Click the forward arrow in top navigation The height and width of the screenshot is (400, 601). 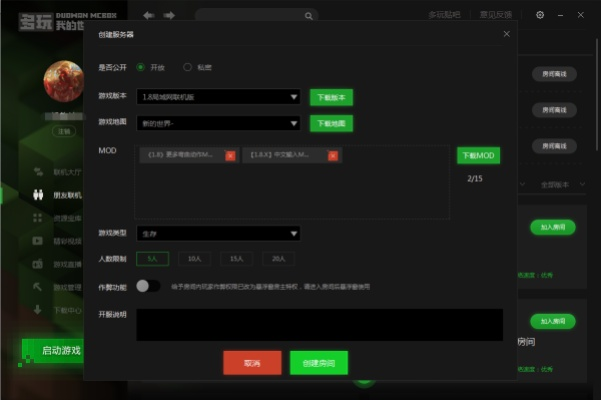click(x=169, y=15)
